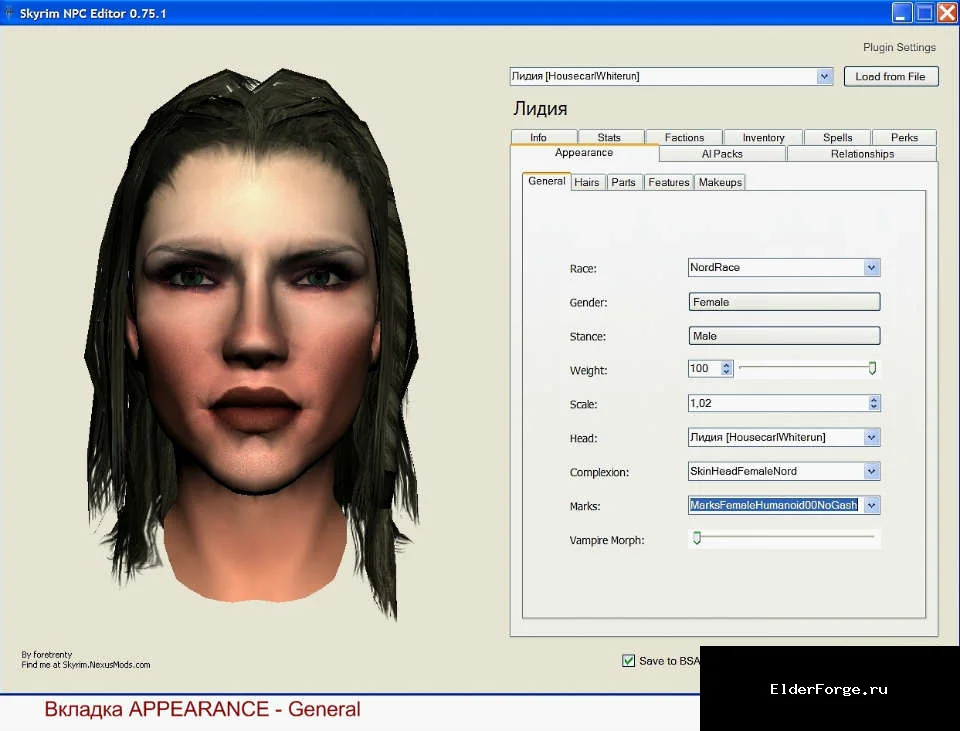Image resolution: width=960 pixels, height=731 pixels.
Task: Expand the Race dropdown
Action: pos(871,268)
